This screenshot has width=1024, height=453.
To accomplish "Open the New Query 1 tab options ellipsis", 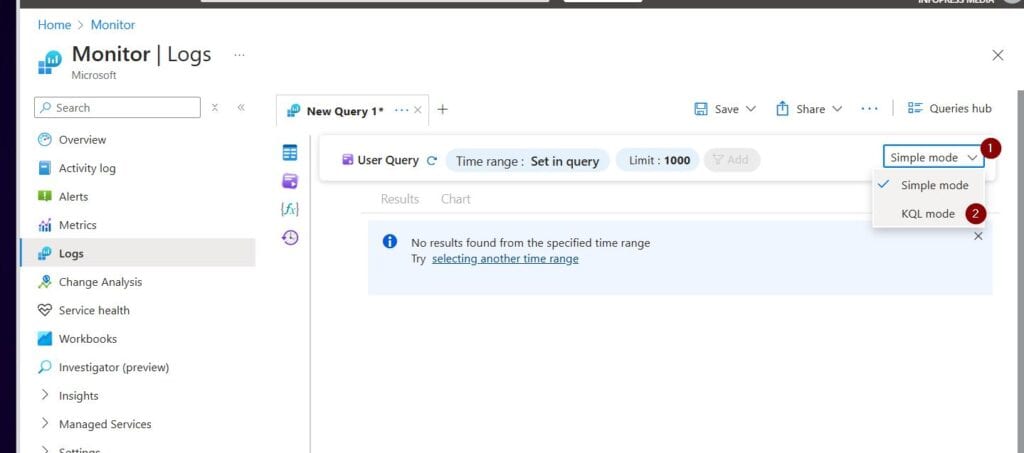I will point(402,110).
